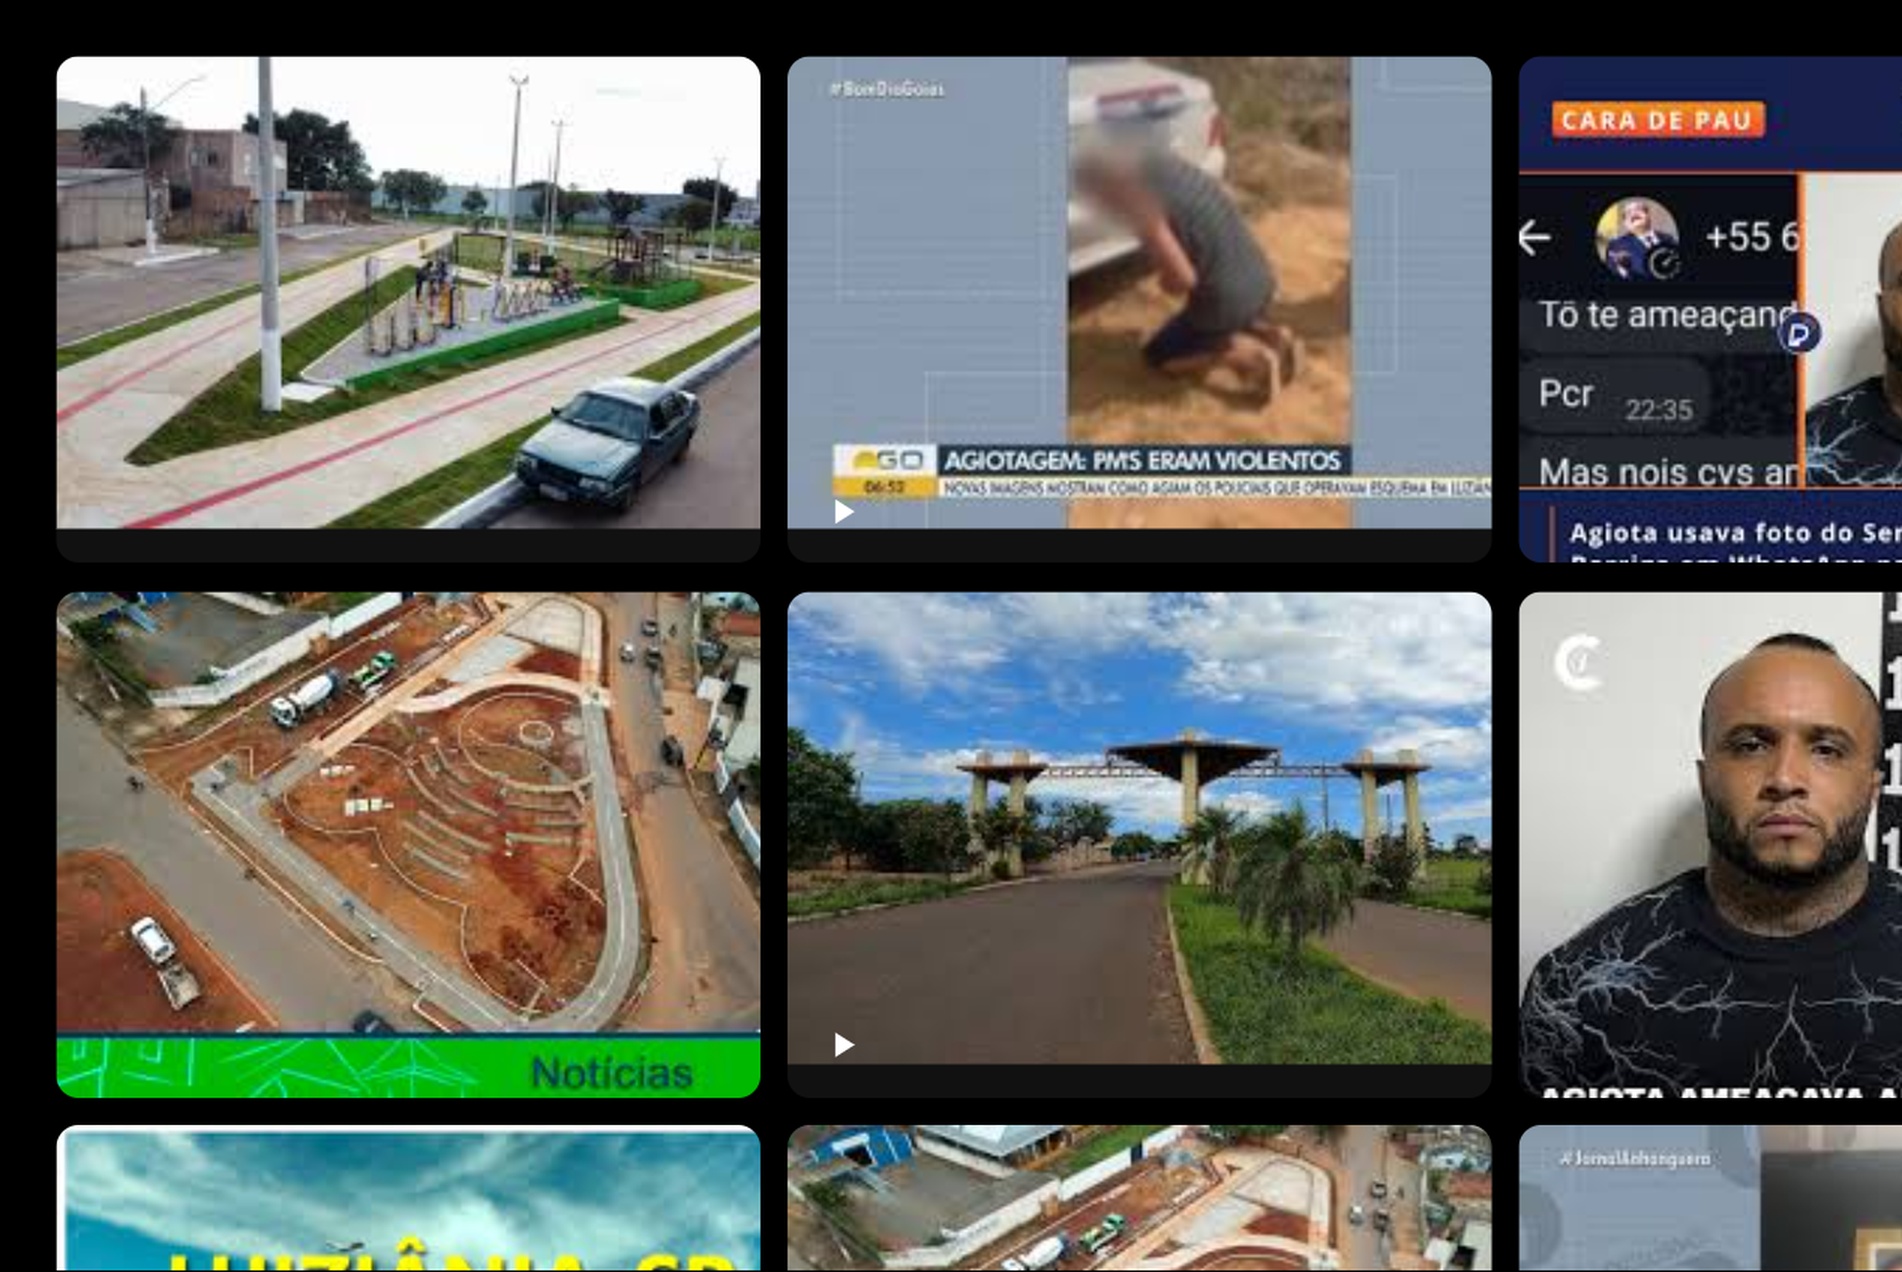The image size is (1902, 1272).
Task: Click the white C logo on mugshot image
Action: [x=1579, y=663]
